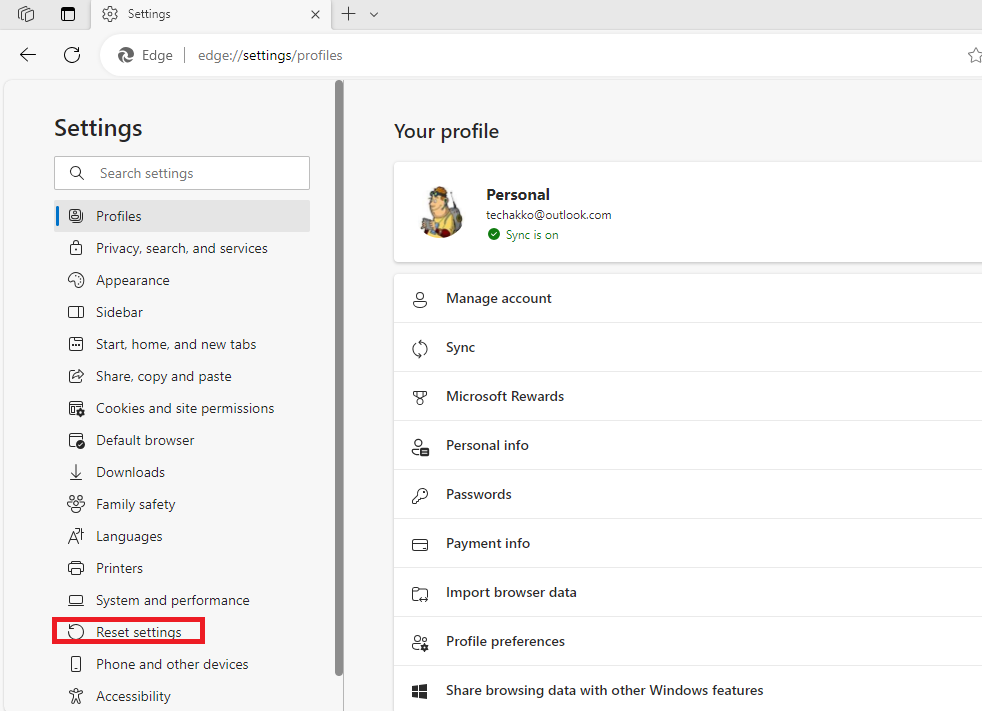Screen dimensions: 982x711
Task: Click the Languages letter icon
Action: coord(76,536)
